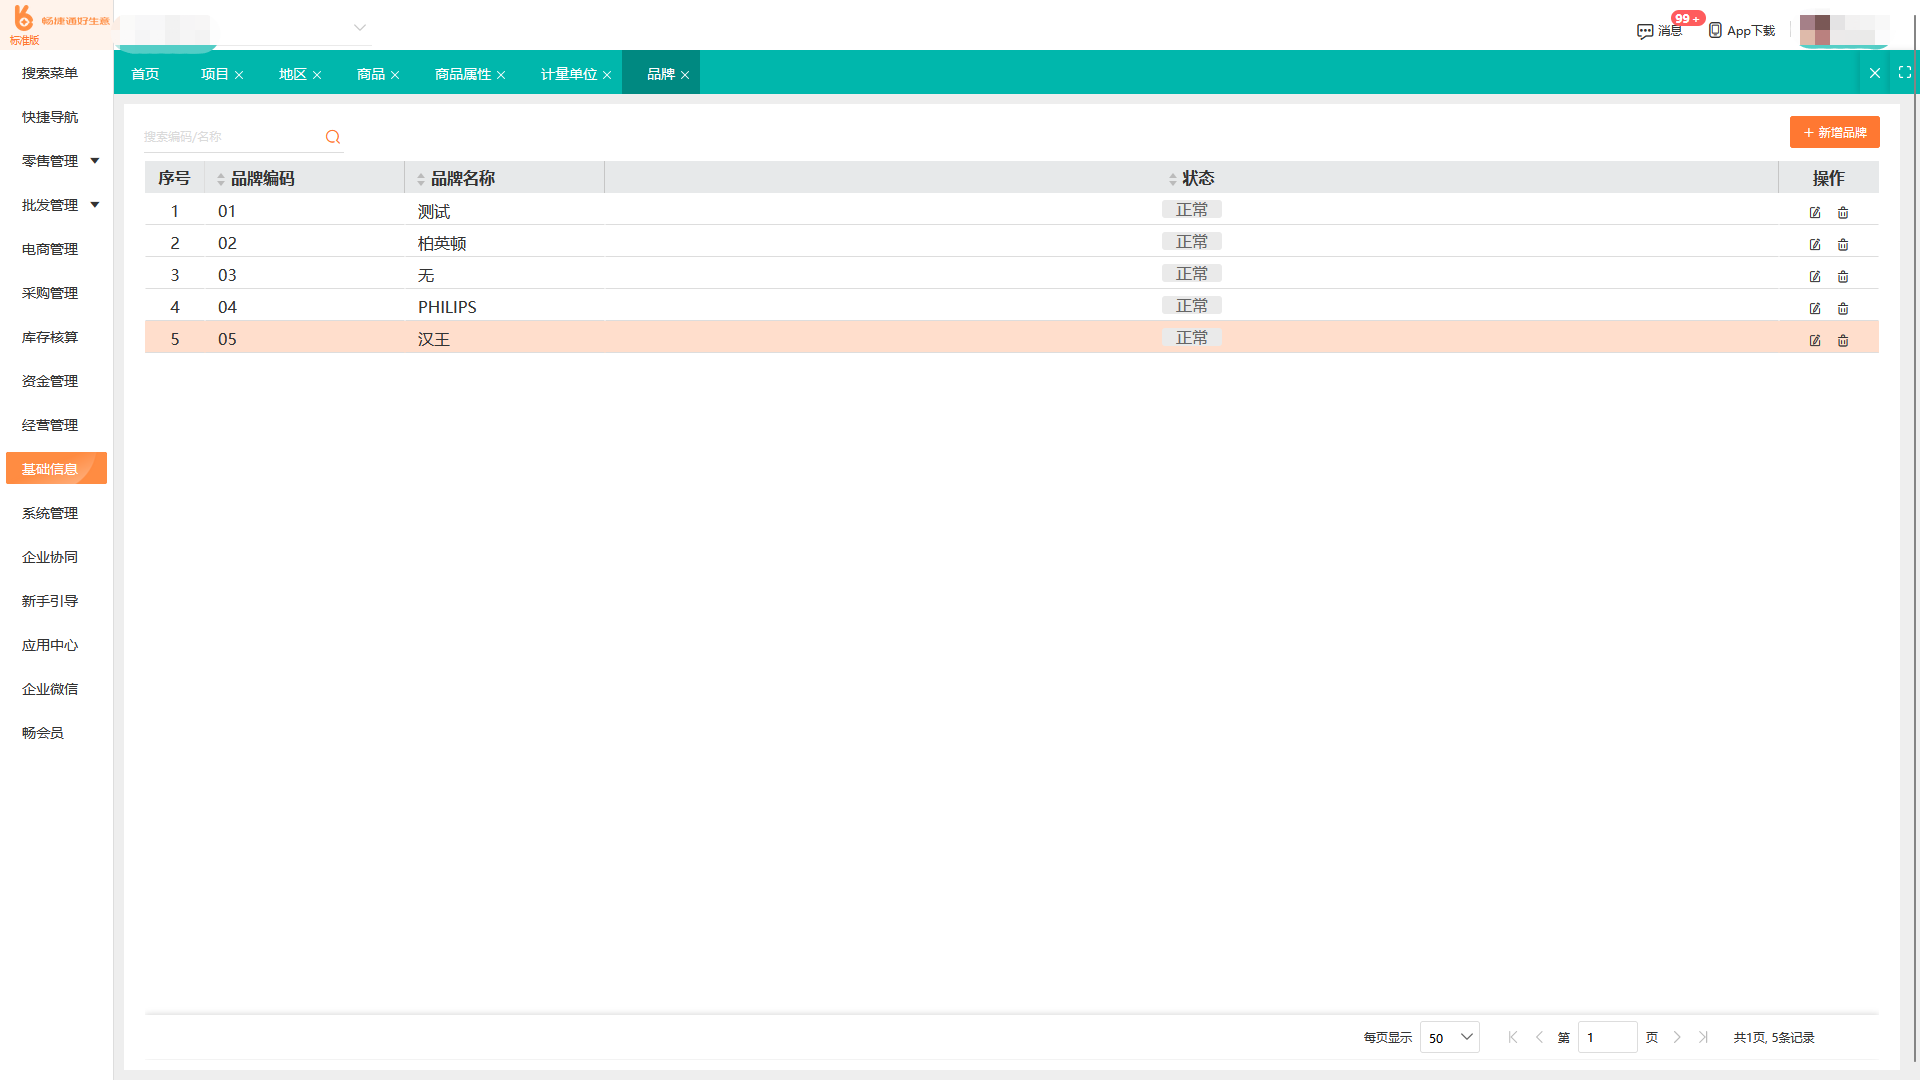Toggle 正常 status for 汉王 brand

coord(1191,338)
